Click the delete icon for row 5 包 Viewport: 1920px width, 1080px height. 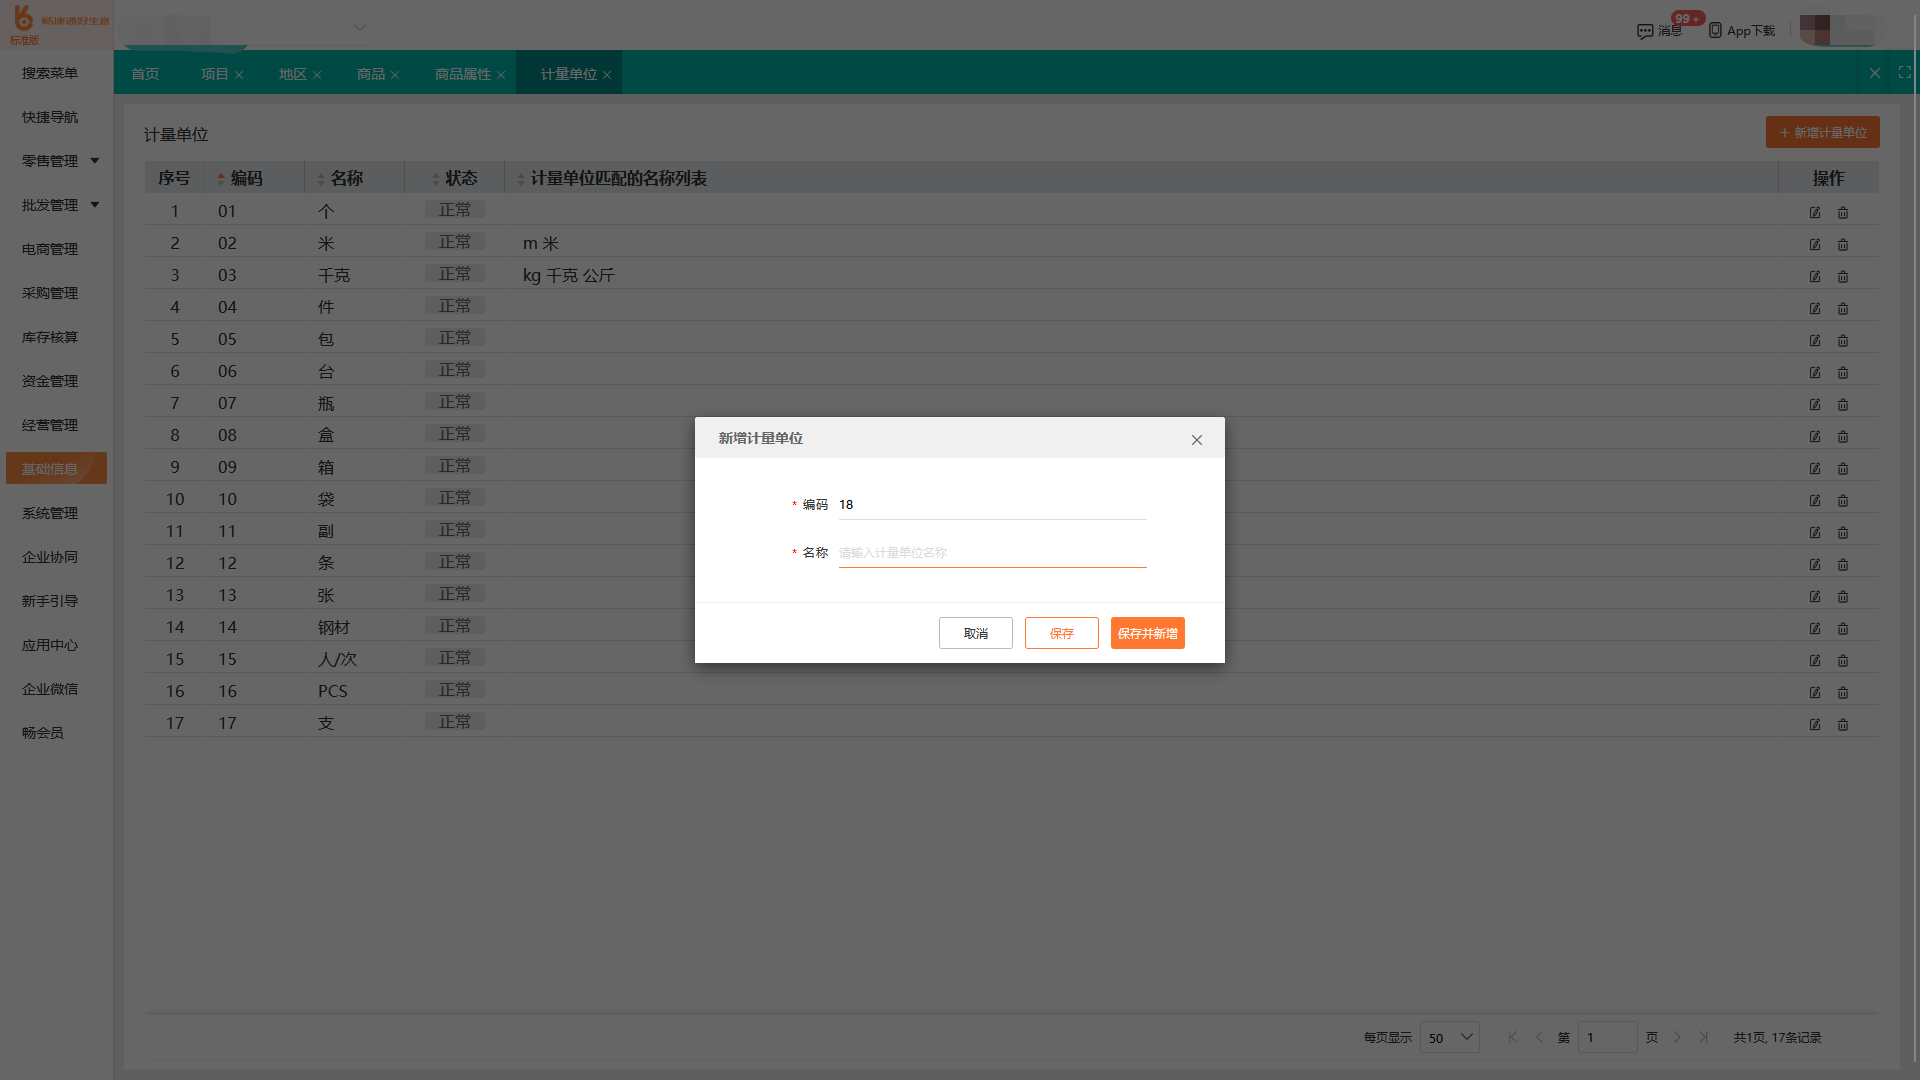(1844, 339)
